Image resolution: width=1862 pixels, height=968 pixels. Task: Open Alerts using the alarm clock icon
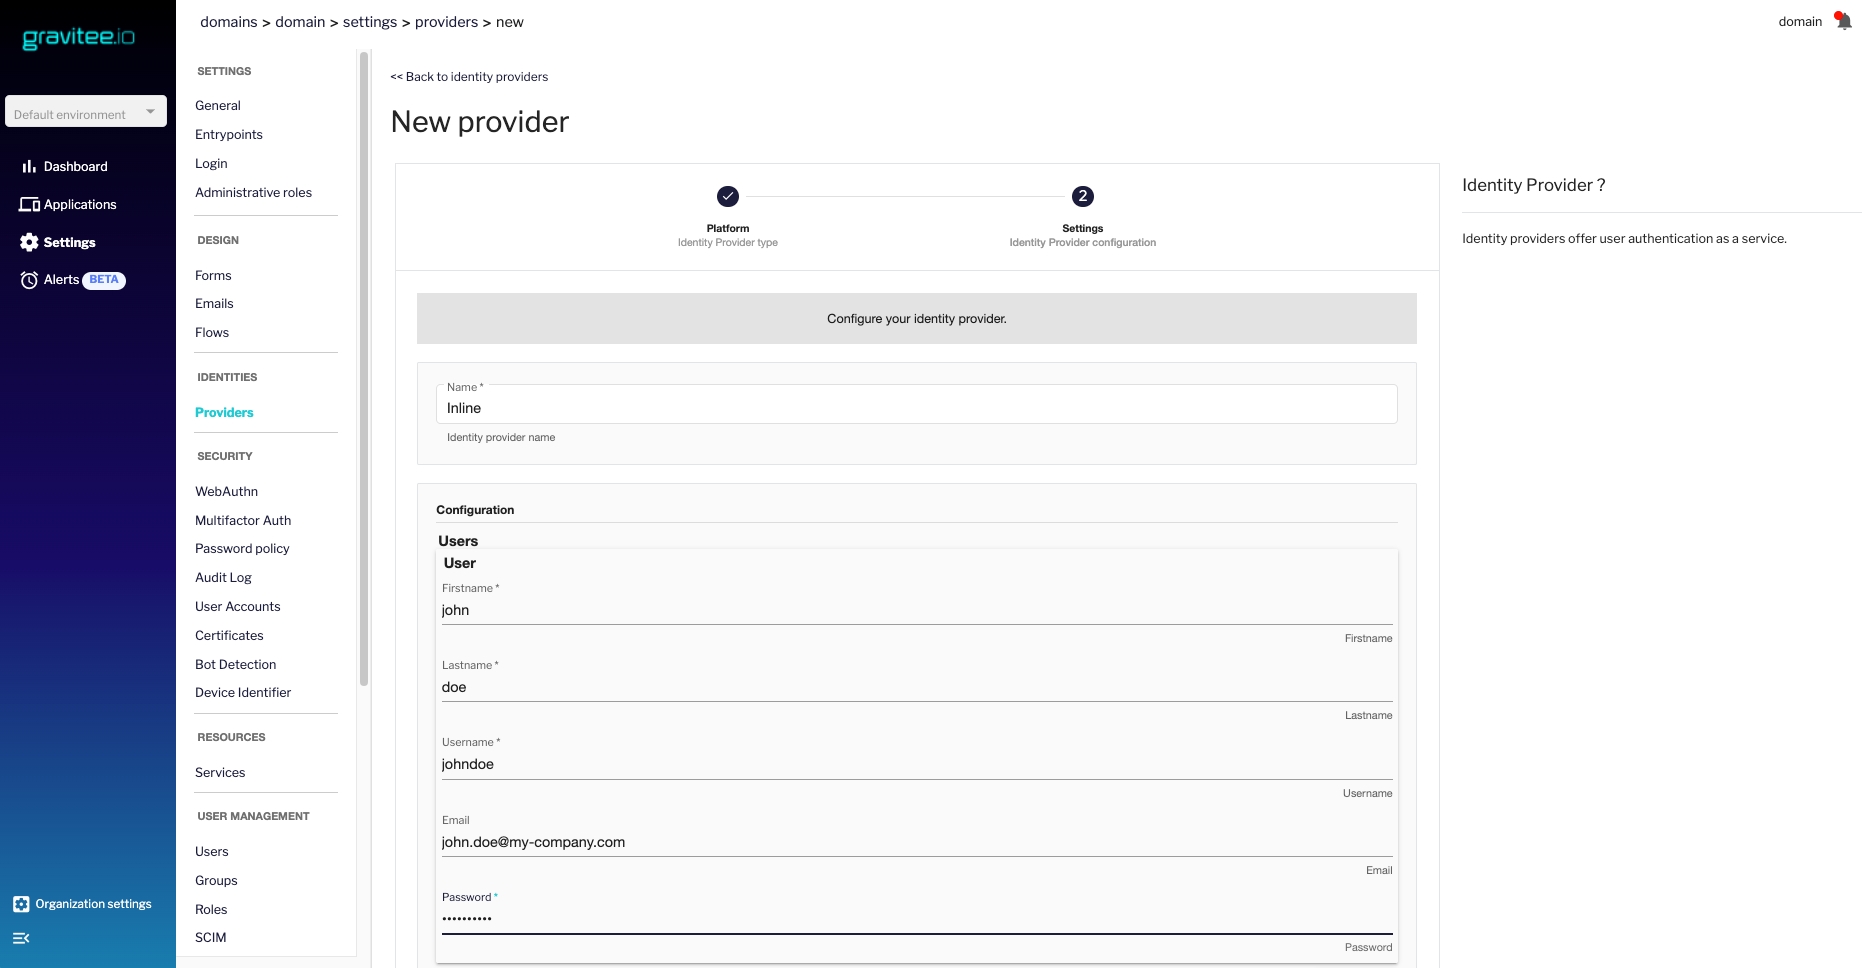(x=29, y=280)
